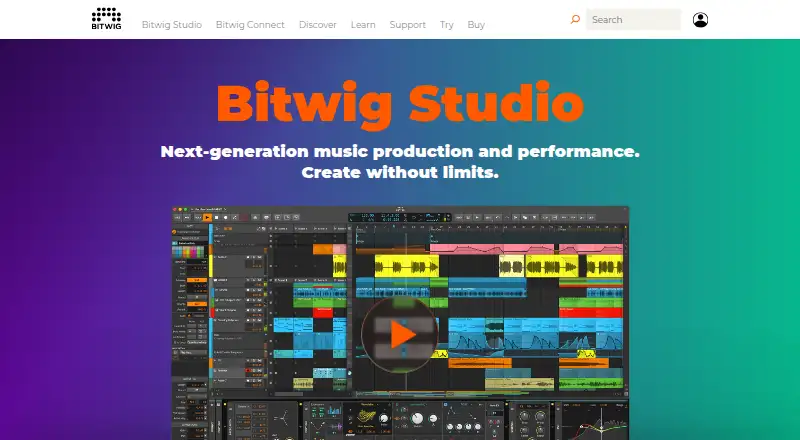Go to the Learn menu item
This screenshot has width=800, height=440.
(x=363, y=25)
